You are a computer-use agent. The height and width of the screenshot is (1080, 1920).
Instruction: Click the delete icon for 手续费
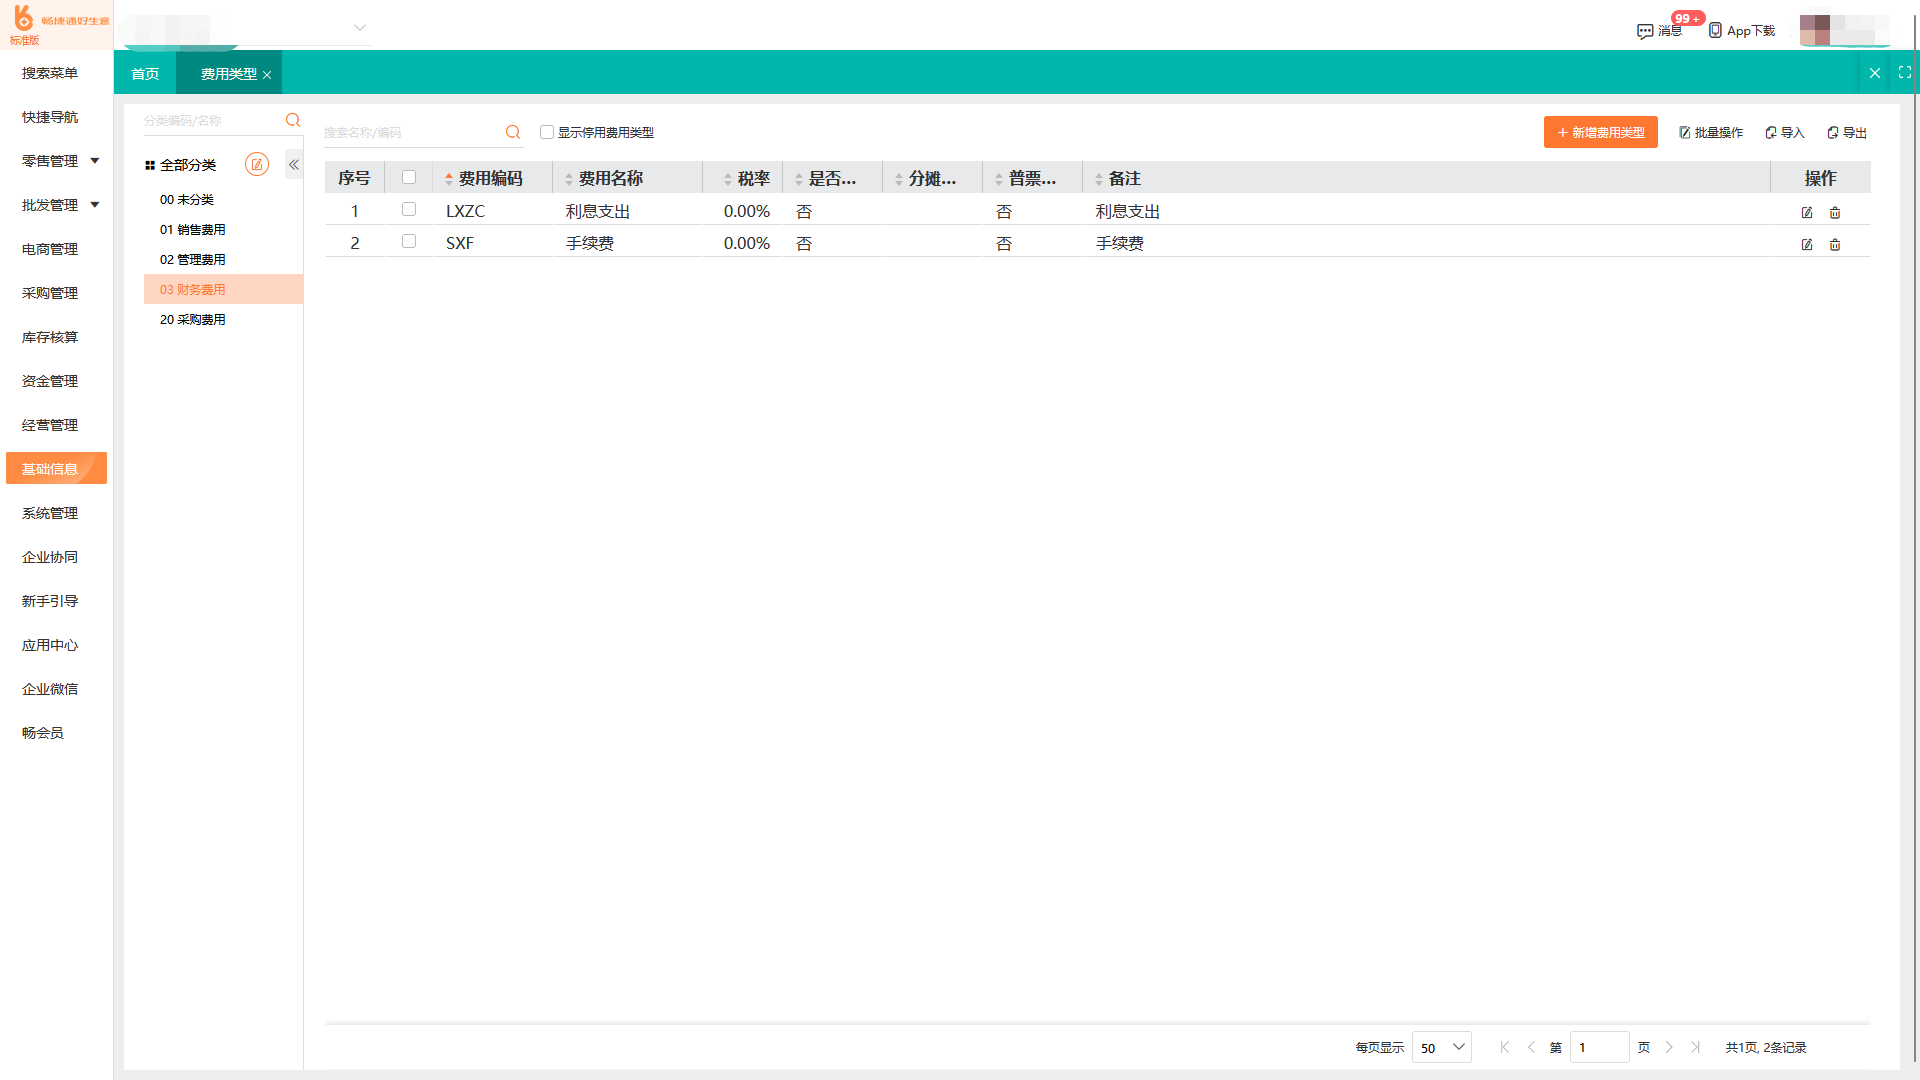pos(1834,244)
